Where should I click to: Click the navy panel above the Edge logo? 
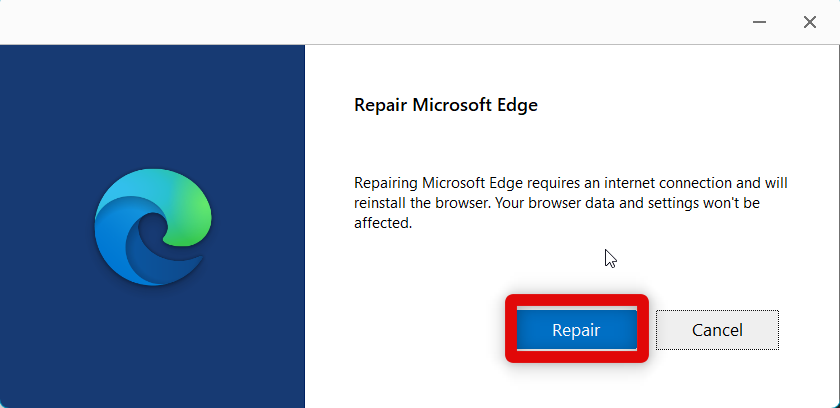(153, 100)
